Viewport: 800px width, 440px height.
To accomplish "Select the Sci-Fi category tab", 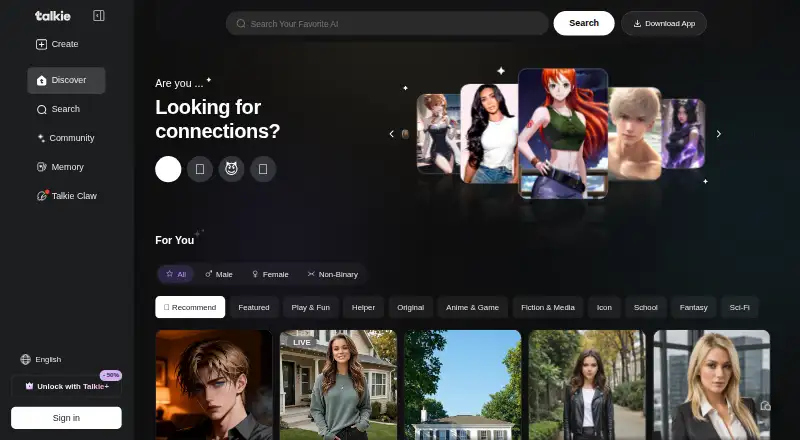I will [x=739, y=307].
